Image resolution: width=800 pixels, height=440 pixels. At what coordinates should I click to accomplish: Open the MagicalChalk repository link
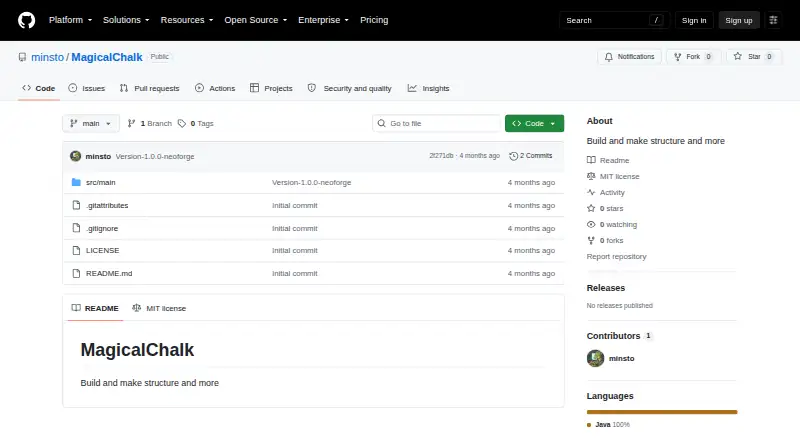coord(107,57)
